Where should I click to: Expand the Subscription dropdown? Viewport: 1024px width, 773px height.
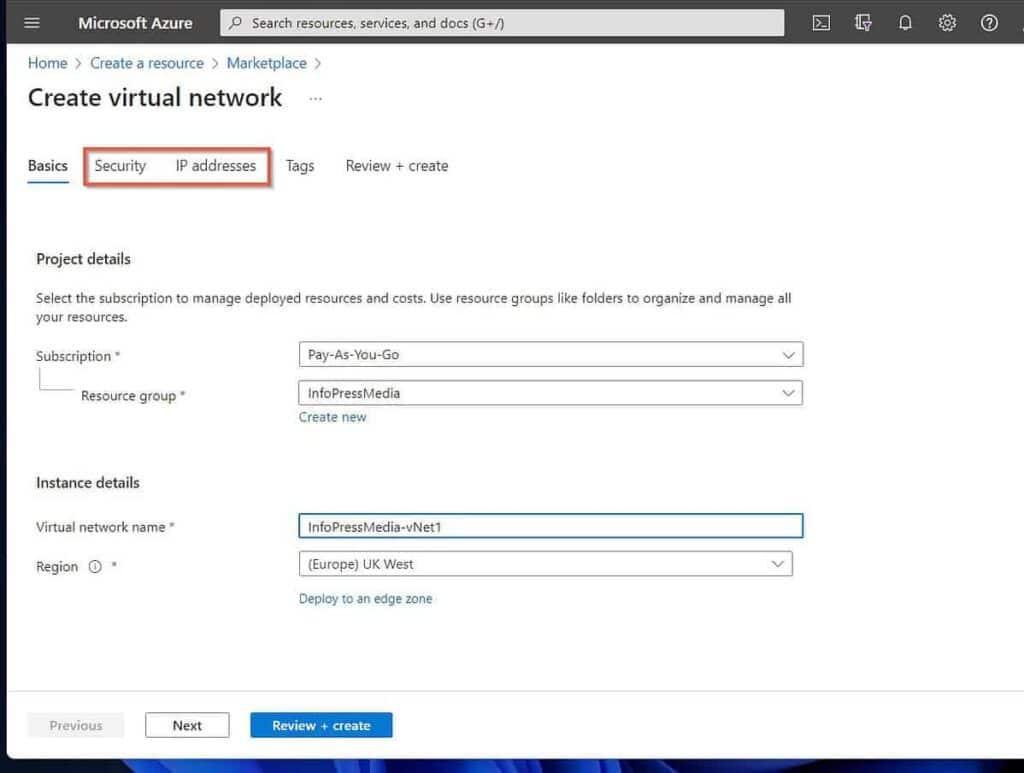pyautogui.click(x=551, y=355)
